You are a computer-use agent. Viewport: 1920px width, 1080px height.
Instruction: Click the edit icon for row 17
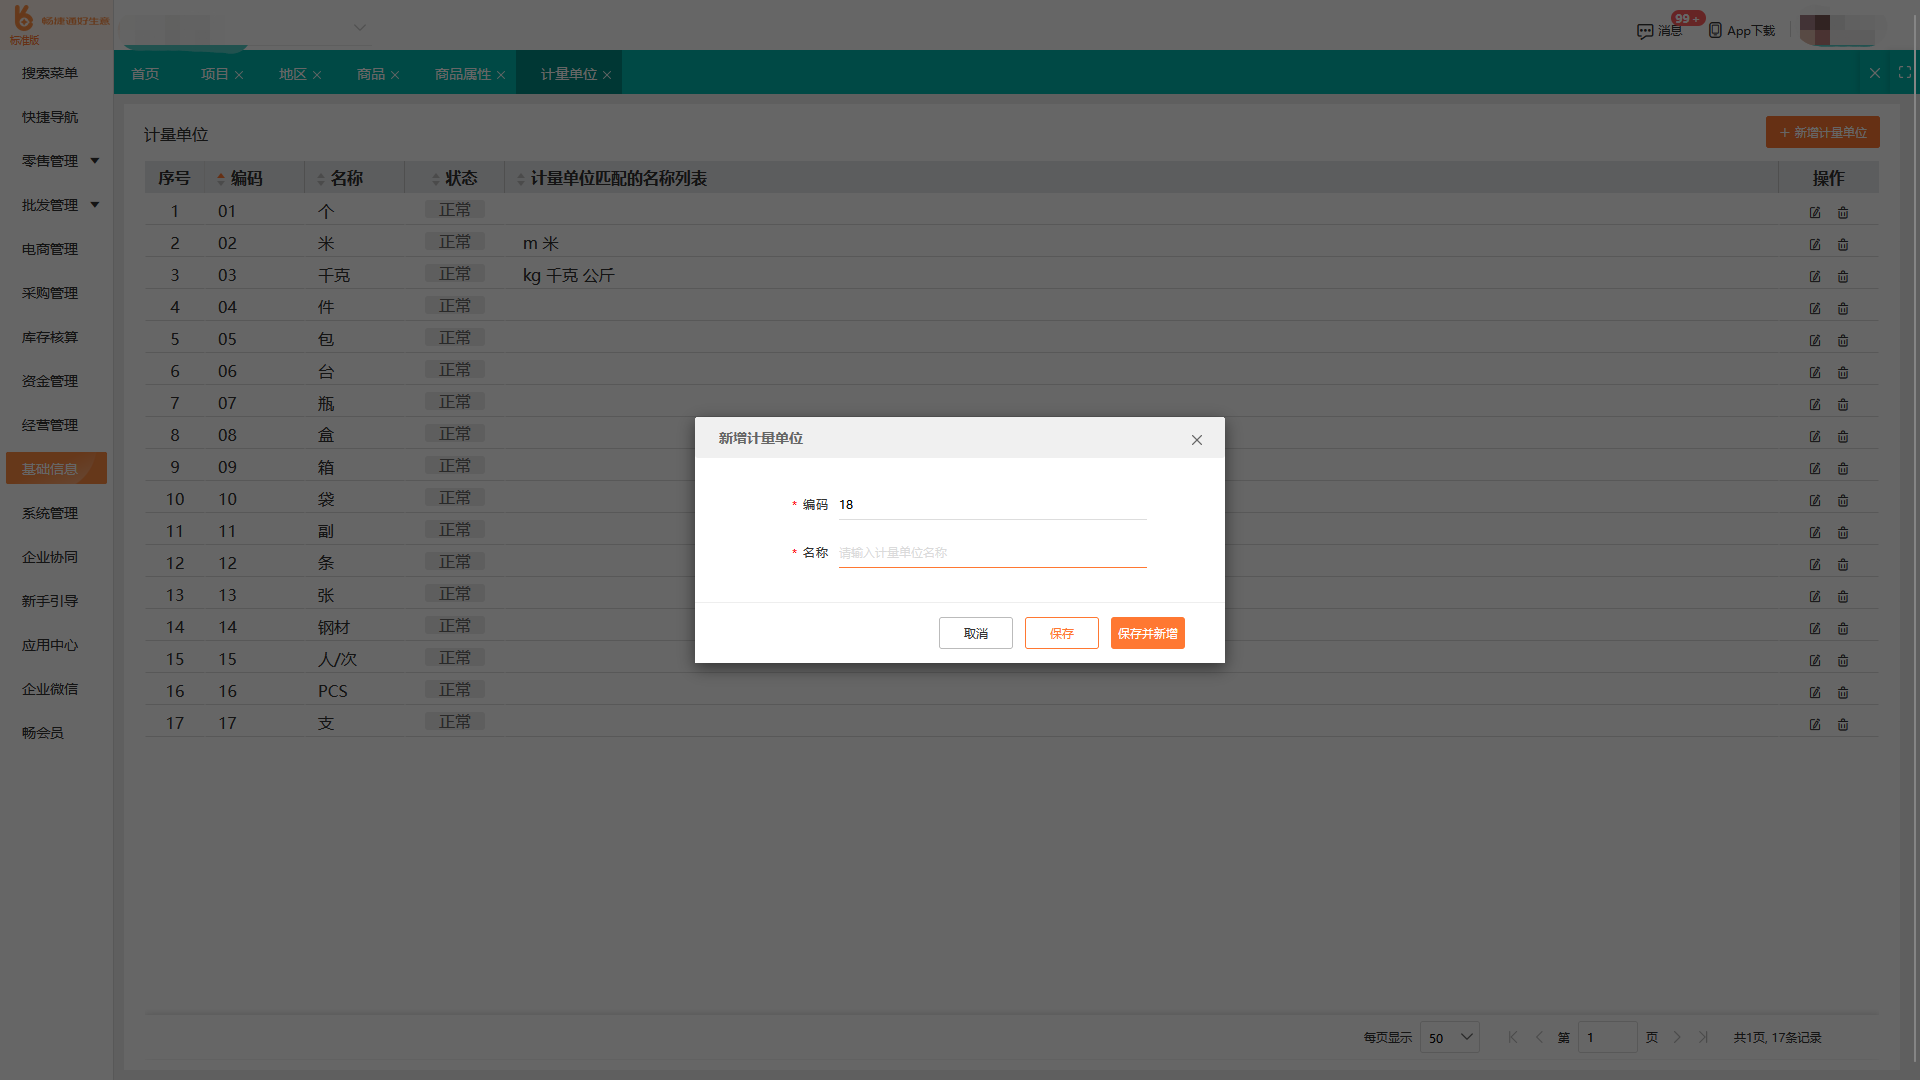(1815, 723)
